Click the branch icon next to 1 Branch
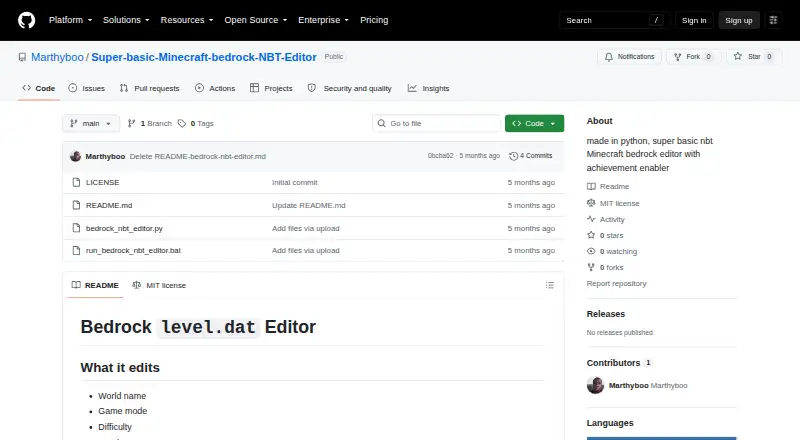800x440 pixels. [132, 124]
